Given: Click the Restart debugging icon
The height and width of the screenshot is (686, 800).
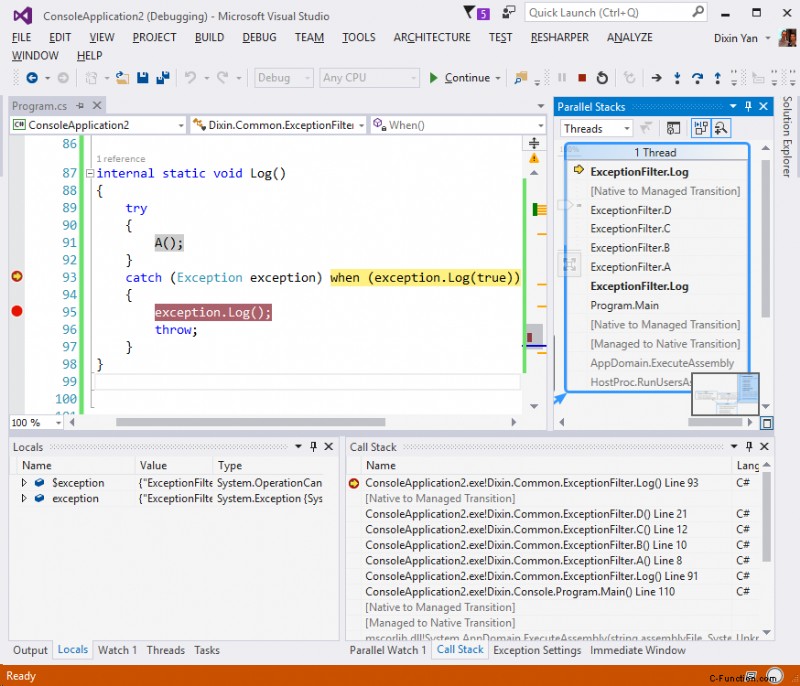Looking at the screenshot, I should click(x=603, y=78).
